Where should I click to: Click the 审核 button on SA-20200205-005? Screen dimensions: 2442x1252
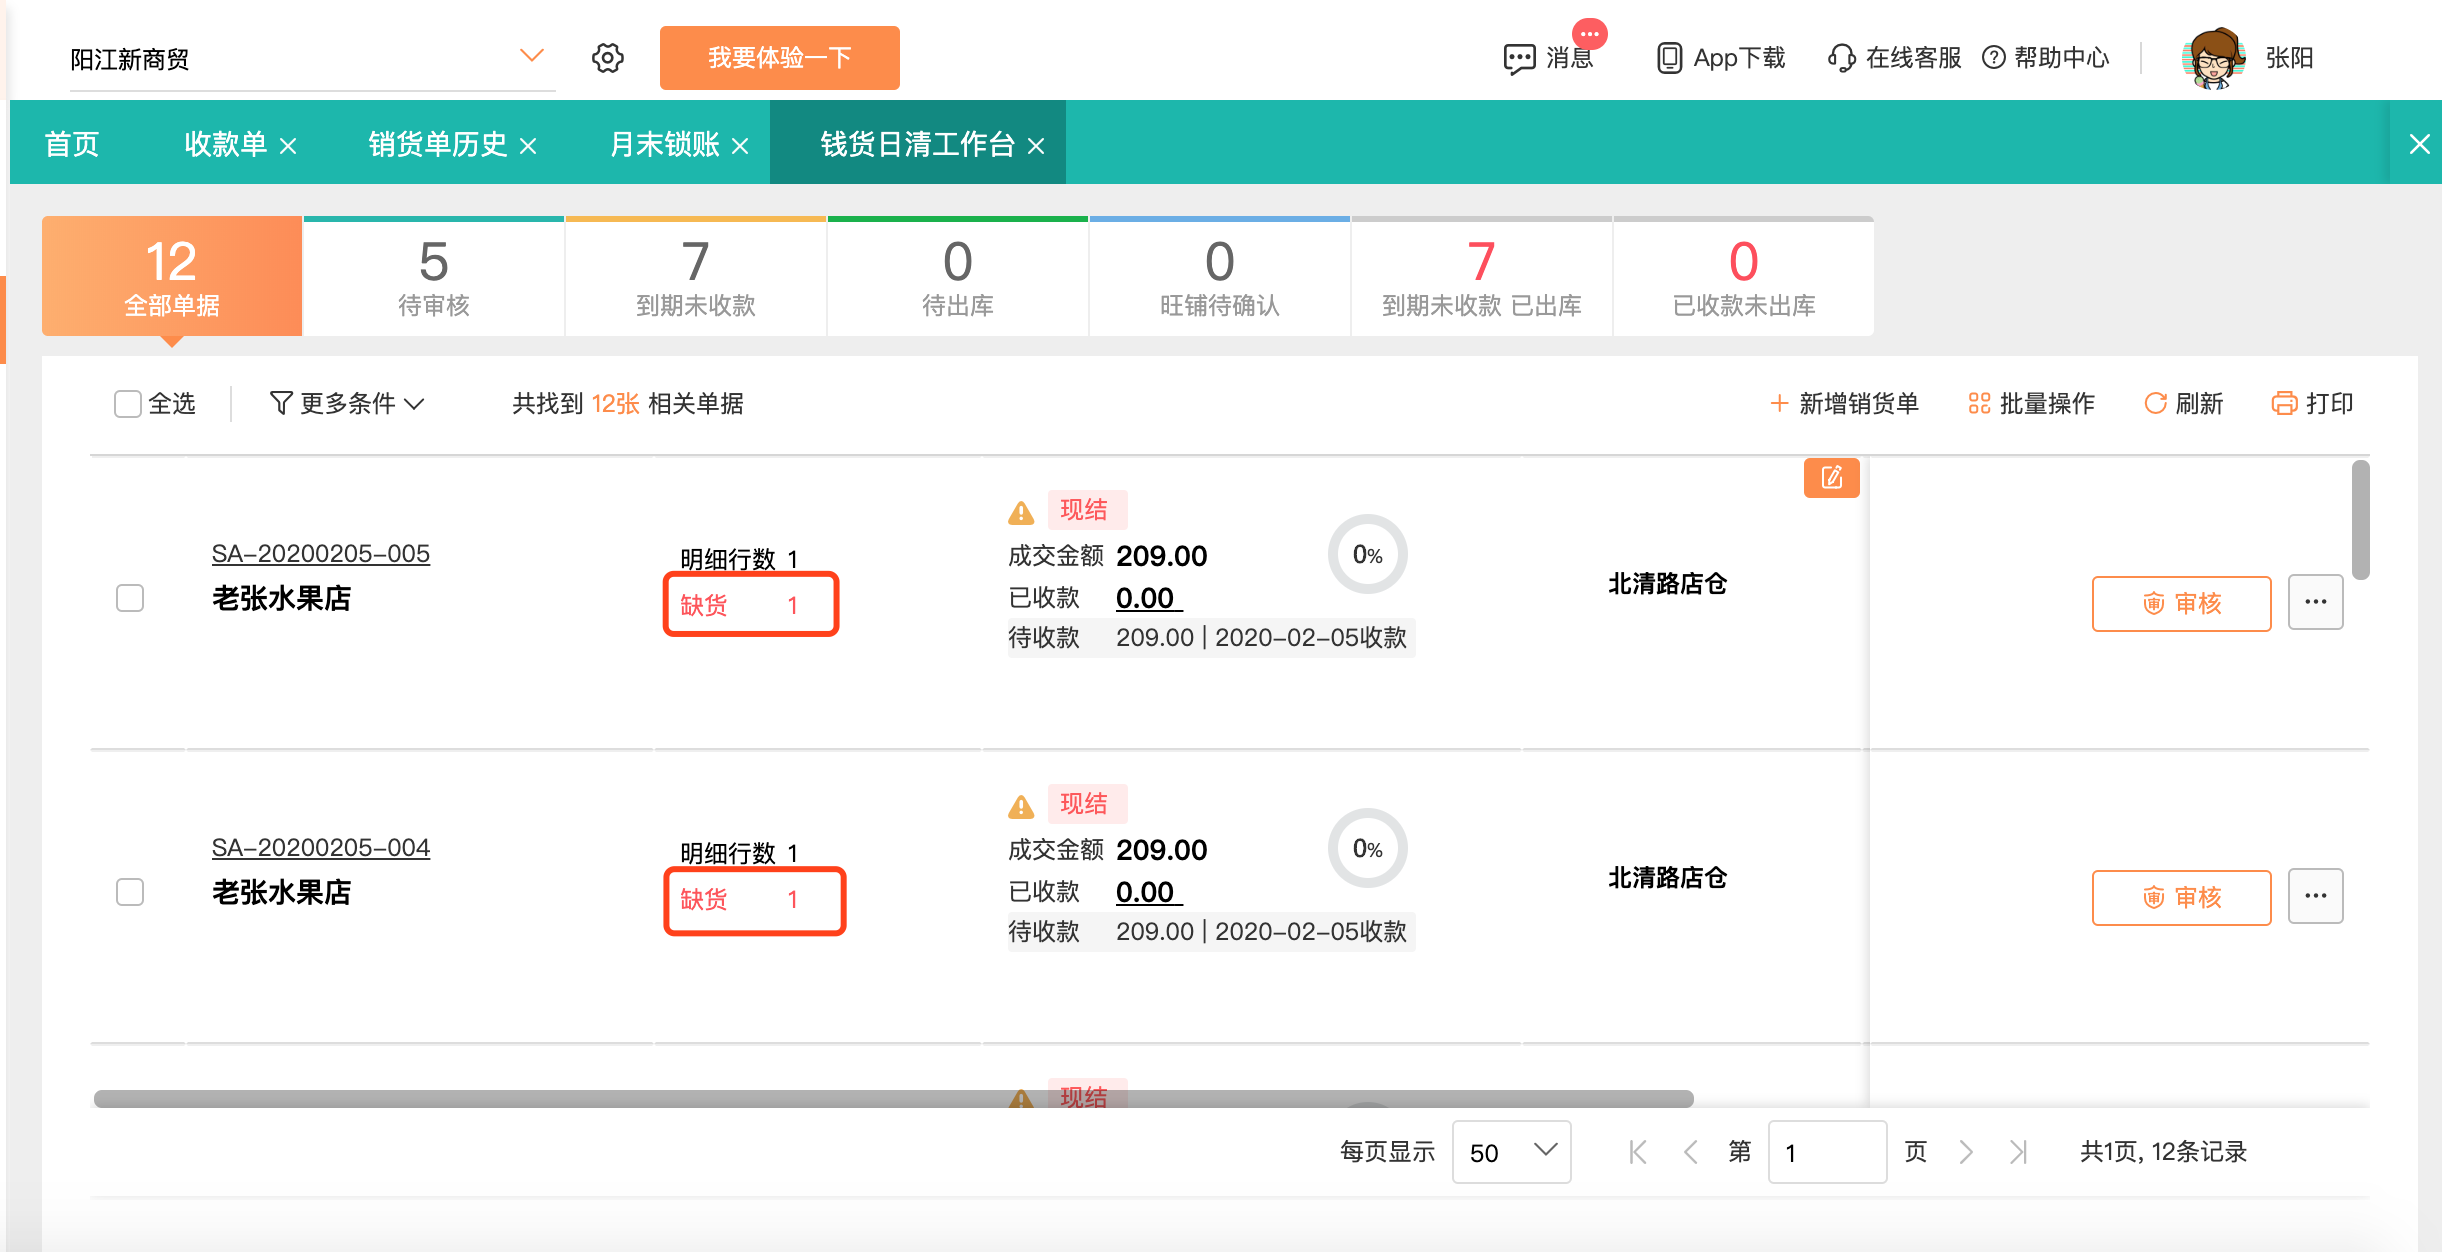click(2179, 604)
